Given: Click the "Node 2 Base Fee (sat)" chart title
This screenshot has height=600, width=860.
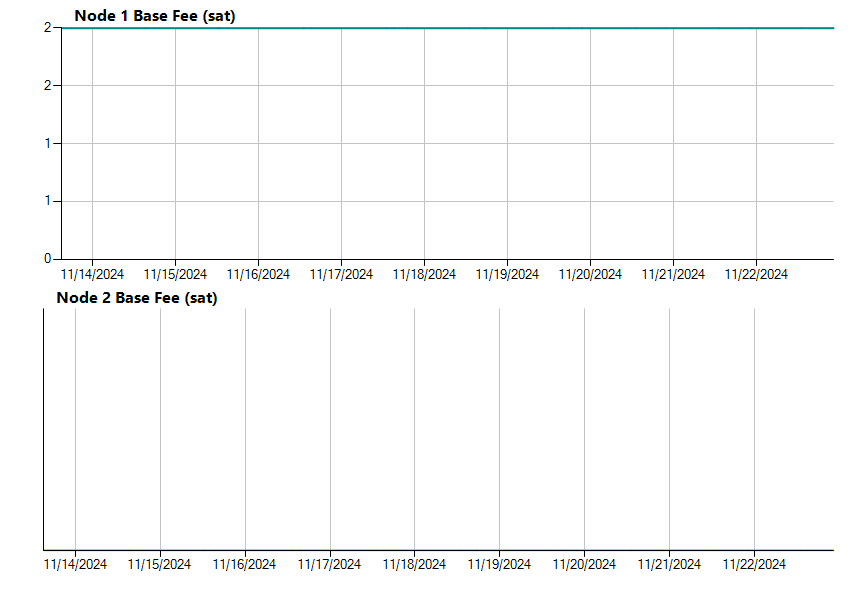Looking at the screenshot, I should (x=137, y=297).
